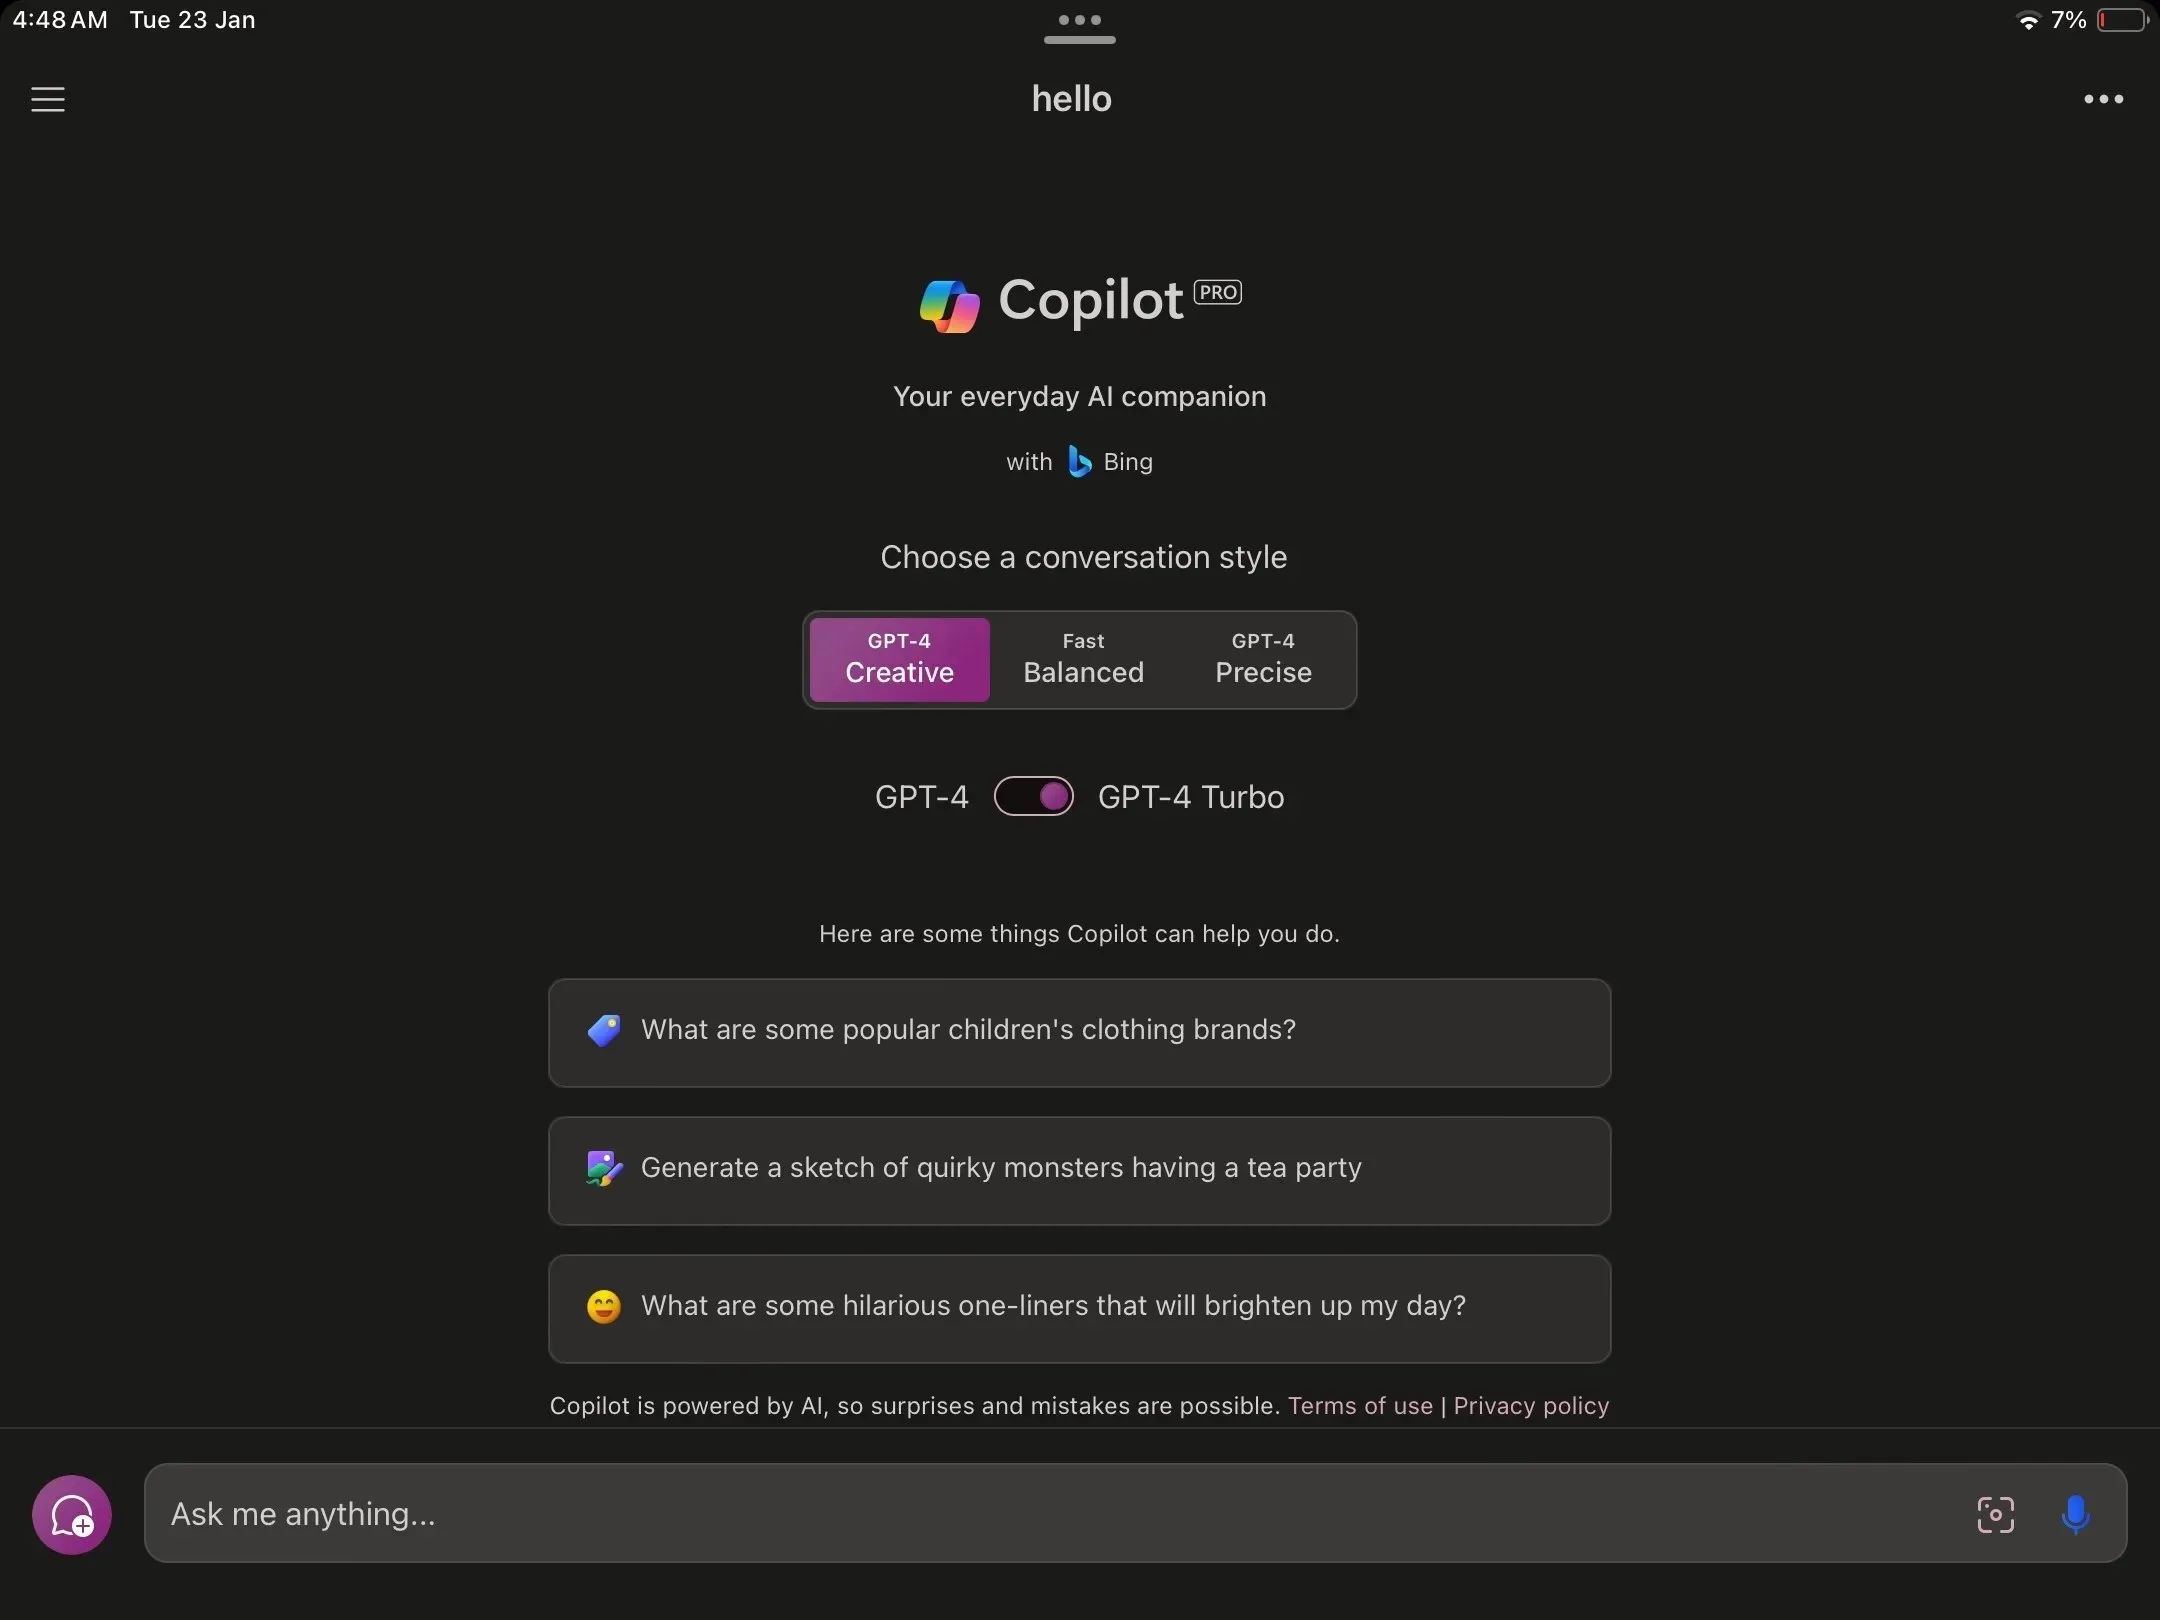Click the Bing logo icon
The image size is (2160, 1620).
click(1077, 459)
